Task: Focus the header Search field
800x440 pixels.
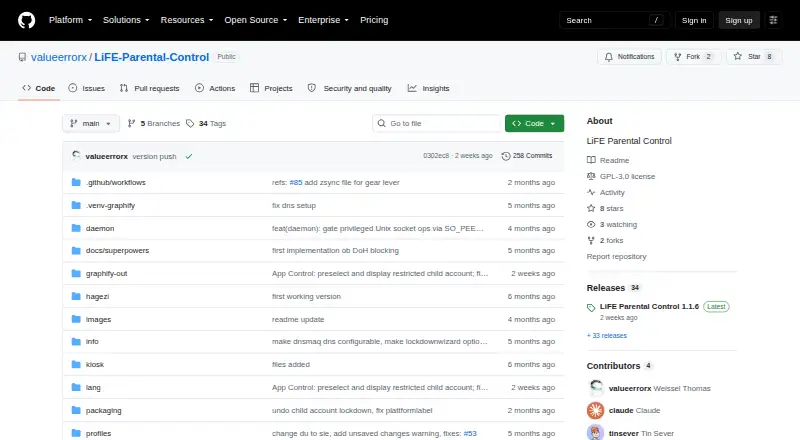Action: coord(614,20)
